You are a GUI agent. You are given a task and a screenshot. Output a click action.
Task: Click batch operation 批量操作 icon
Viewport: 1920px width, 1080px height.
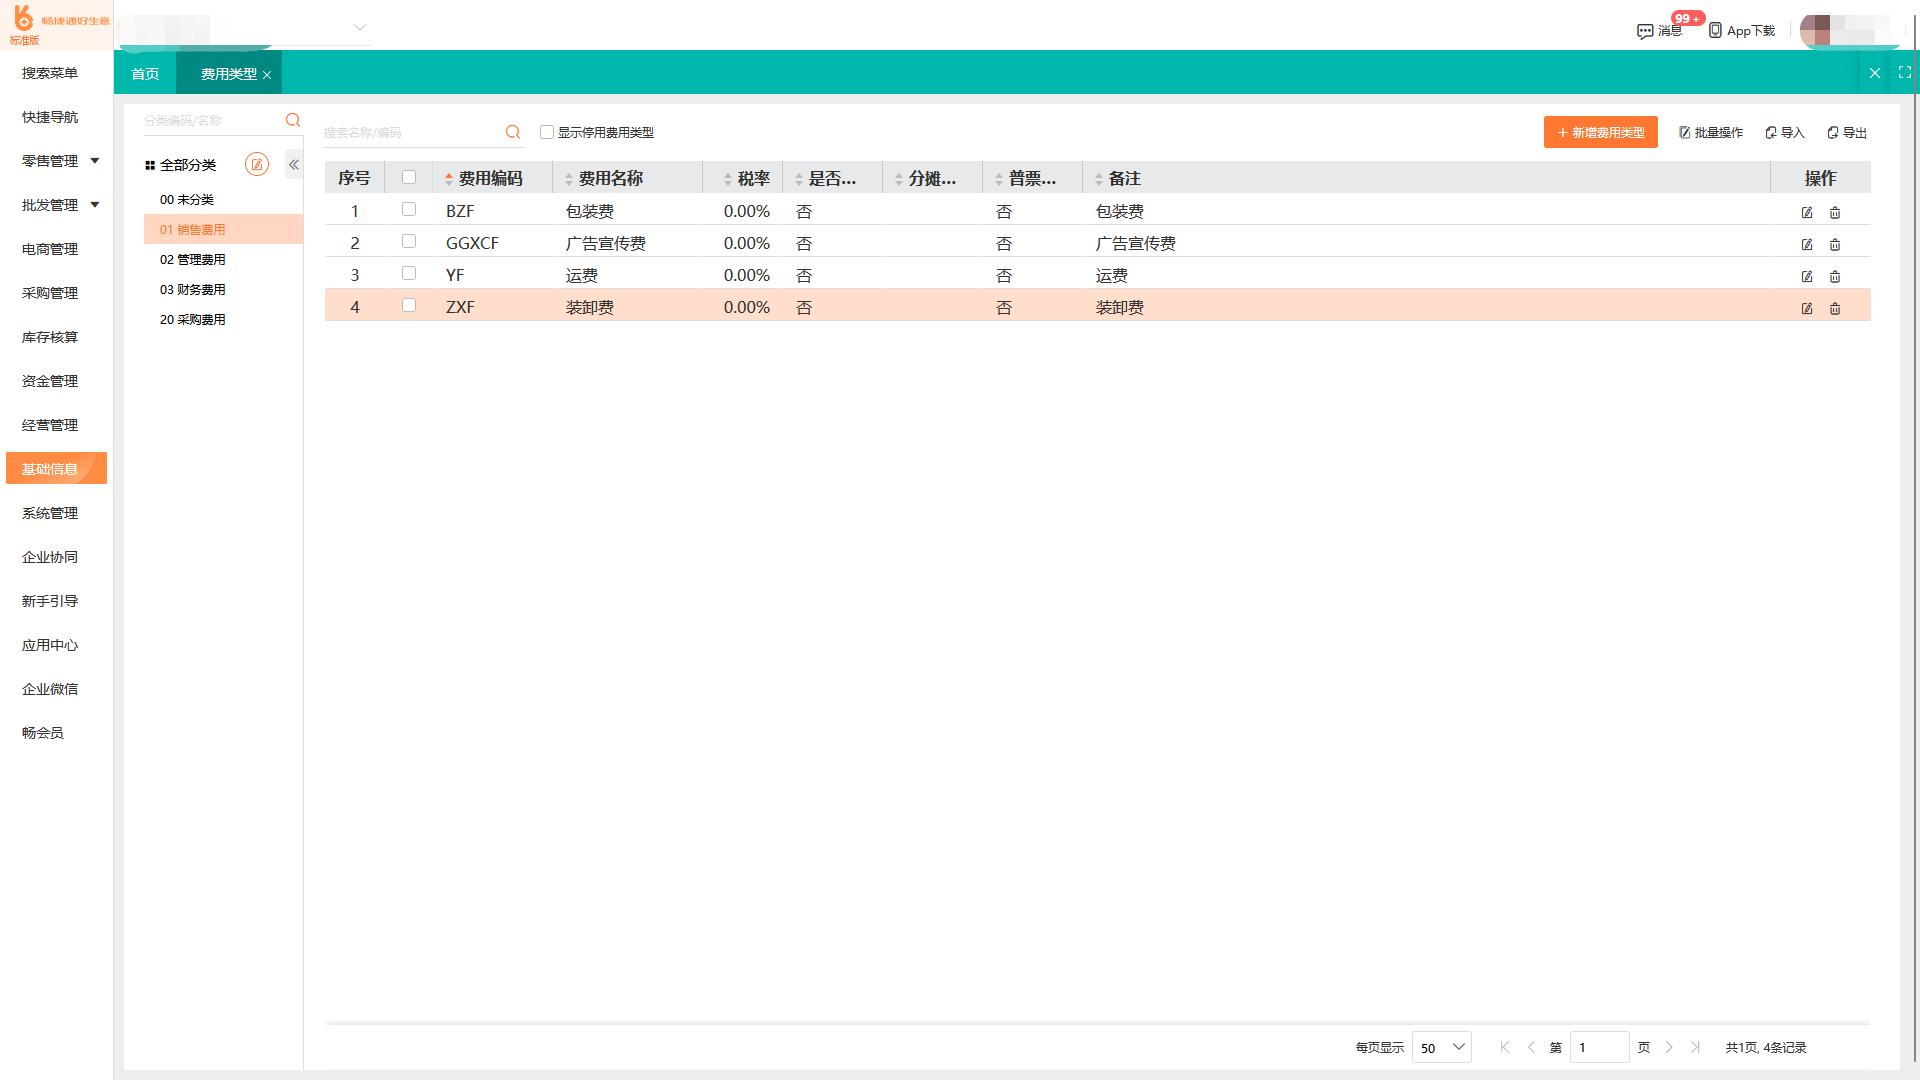(1710, 131)
